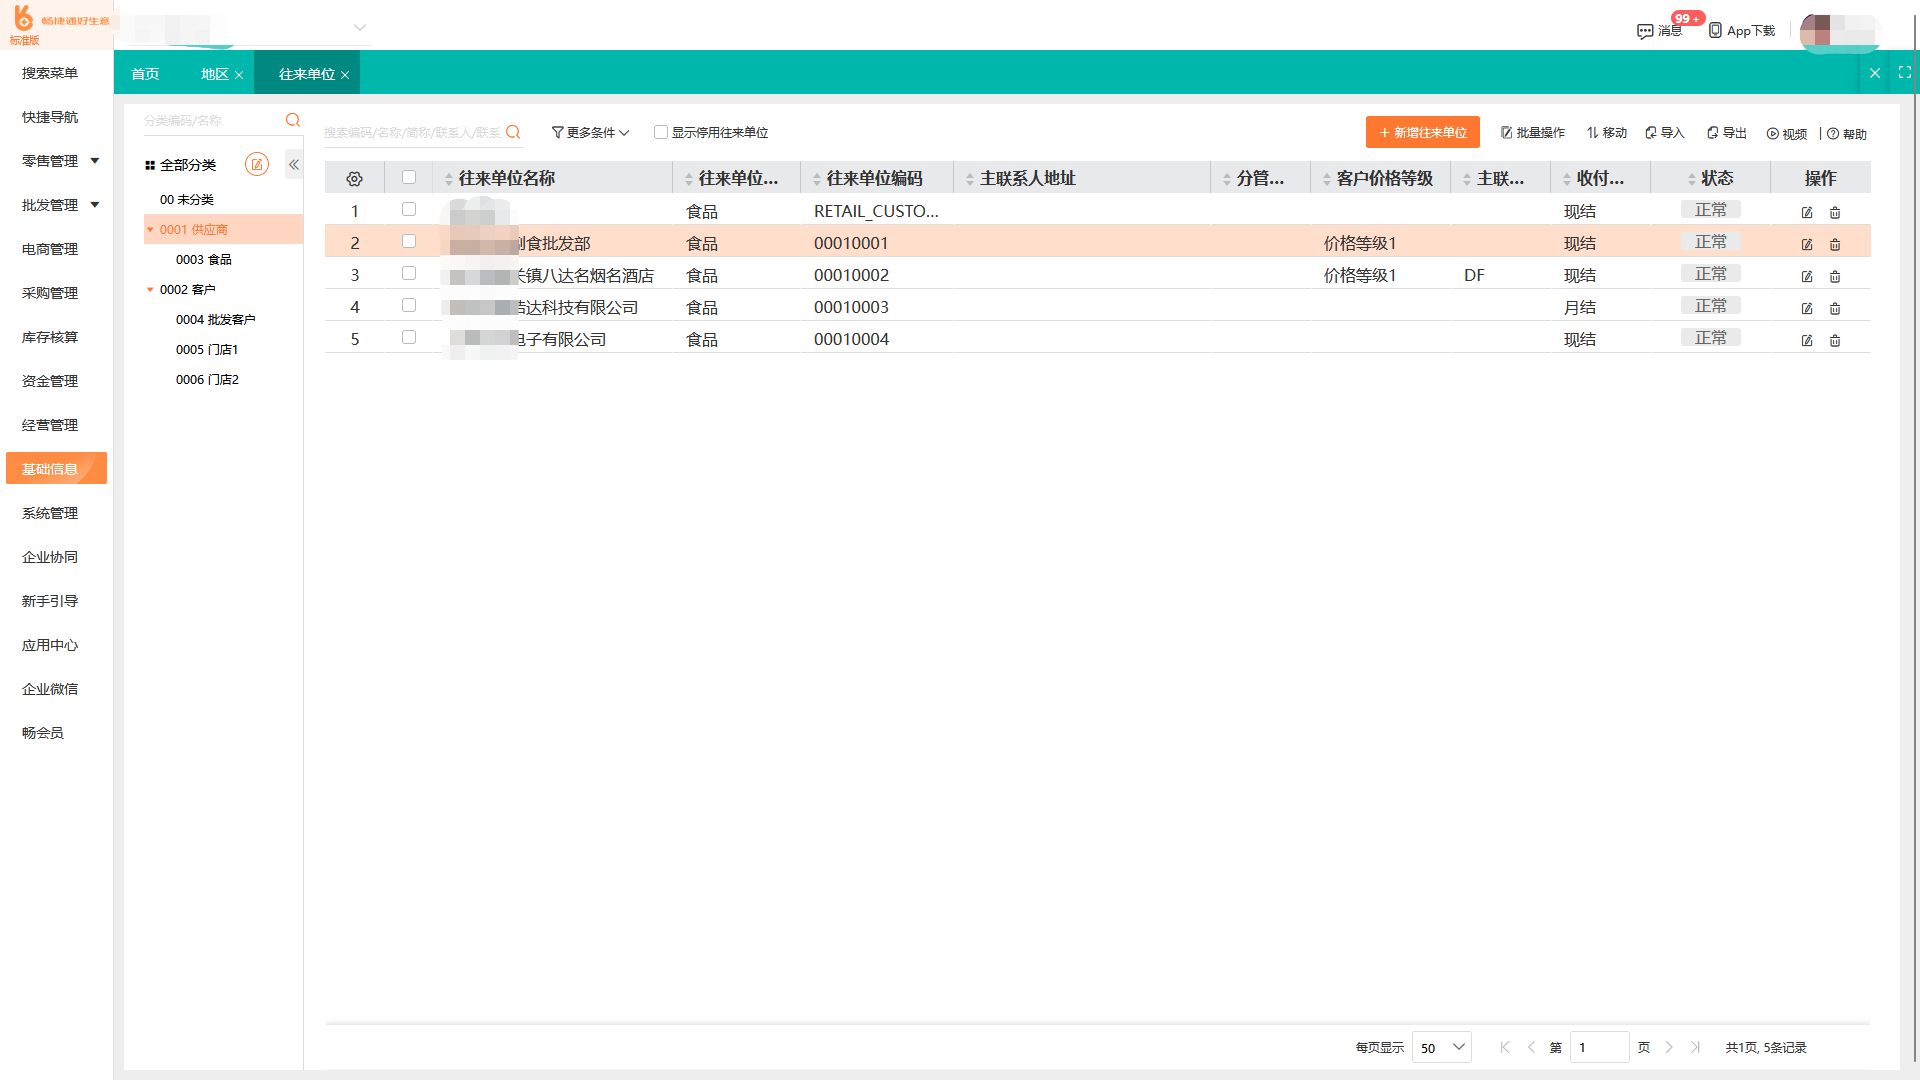The image size is (1920, 1080).
Task: Click the 导出 icon
Action: (1727, 132)
